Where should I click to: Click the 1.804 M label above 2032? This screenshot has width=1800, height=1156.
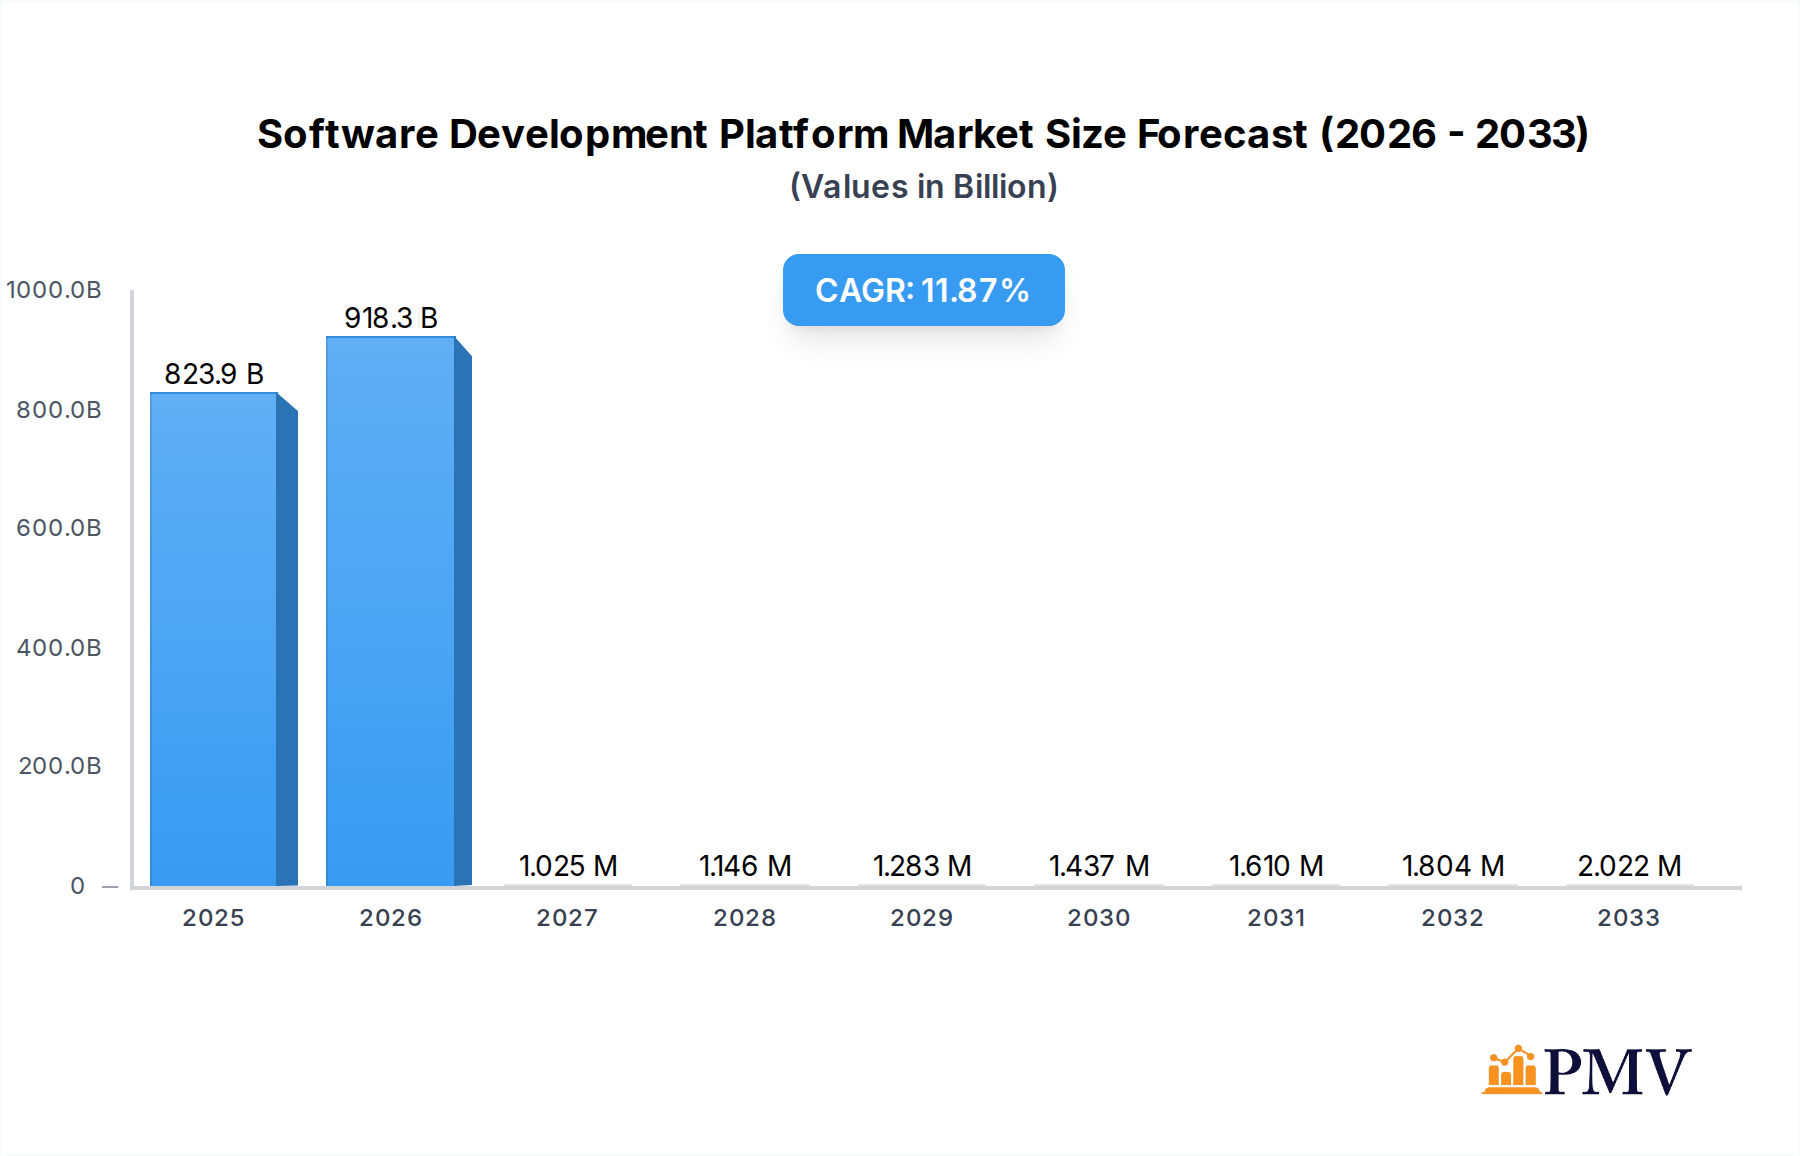click(1453, 865)
